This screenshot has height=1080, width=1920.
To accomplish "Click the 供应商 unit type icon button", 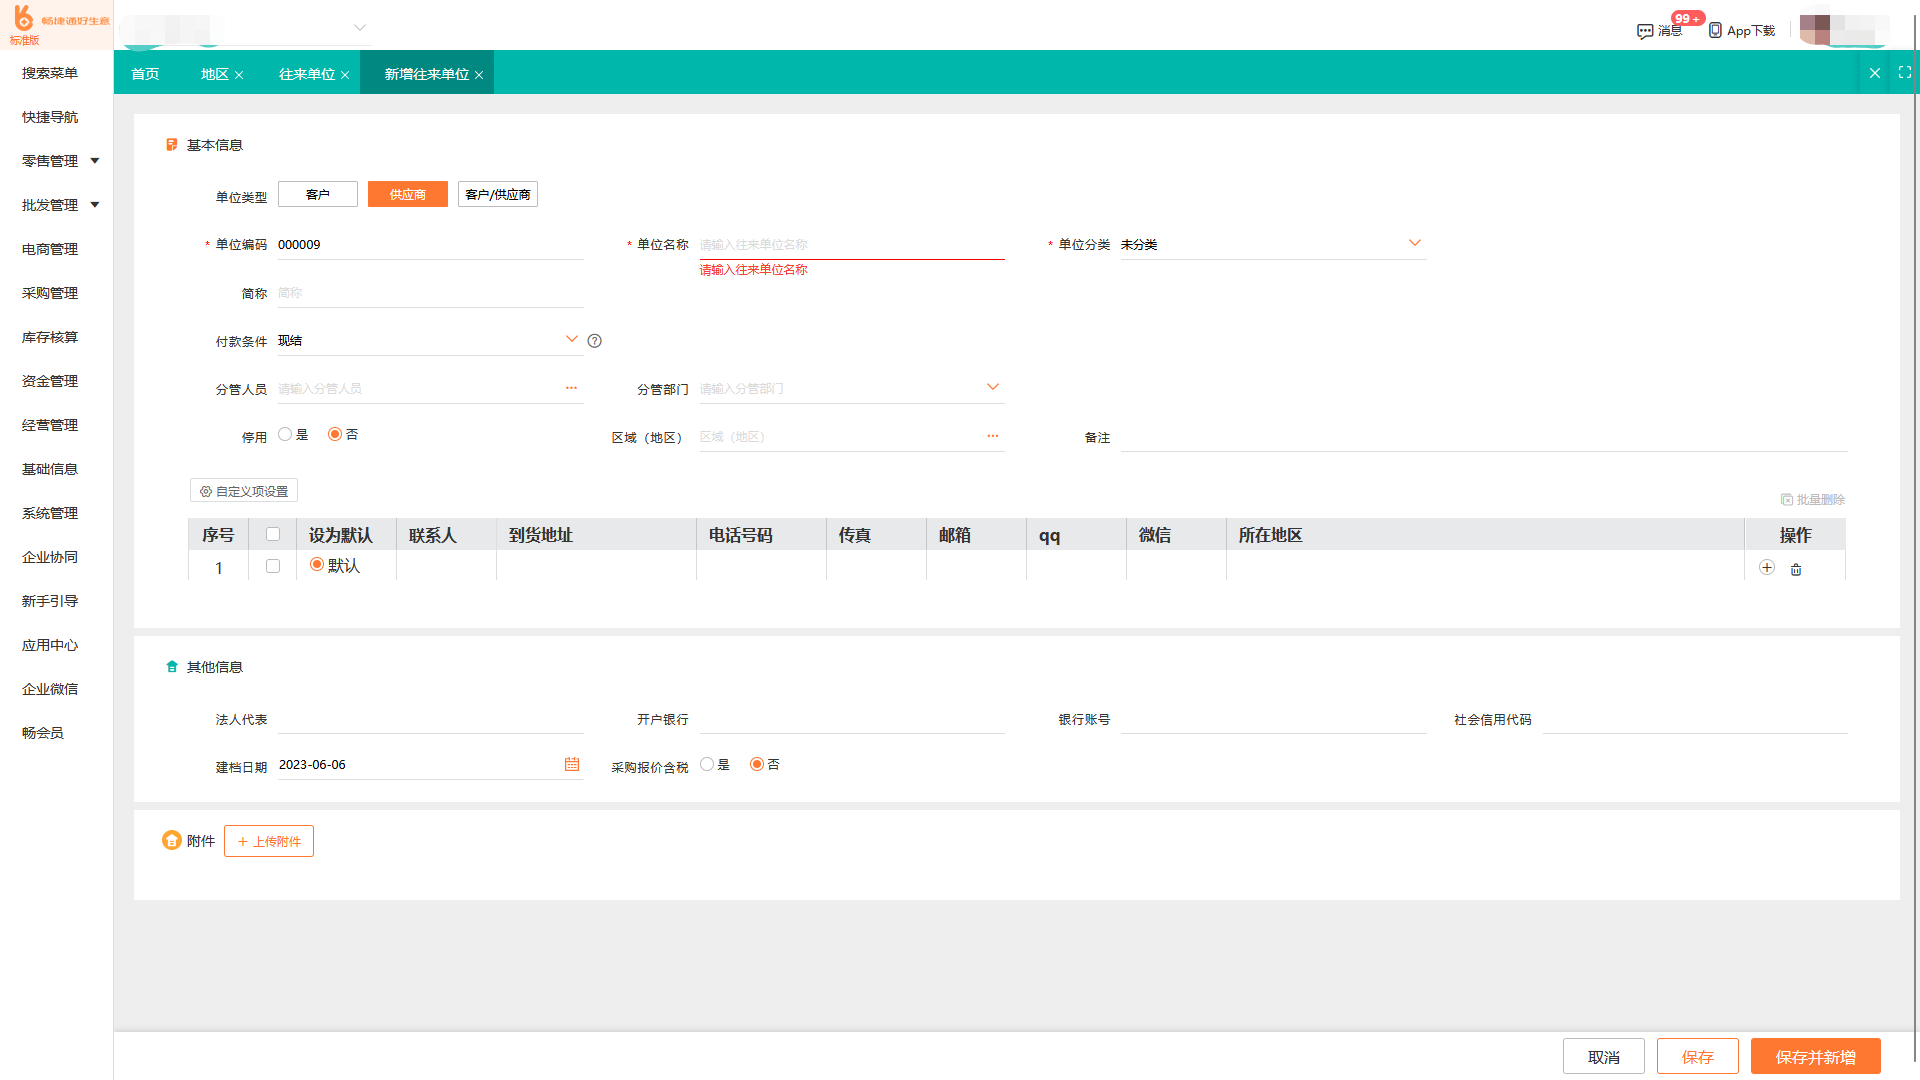I will click(406, 194).
